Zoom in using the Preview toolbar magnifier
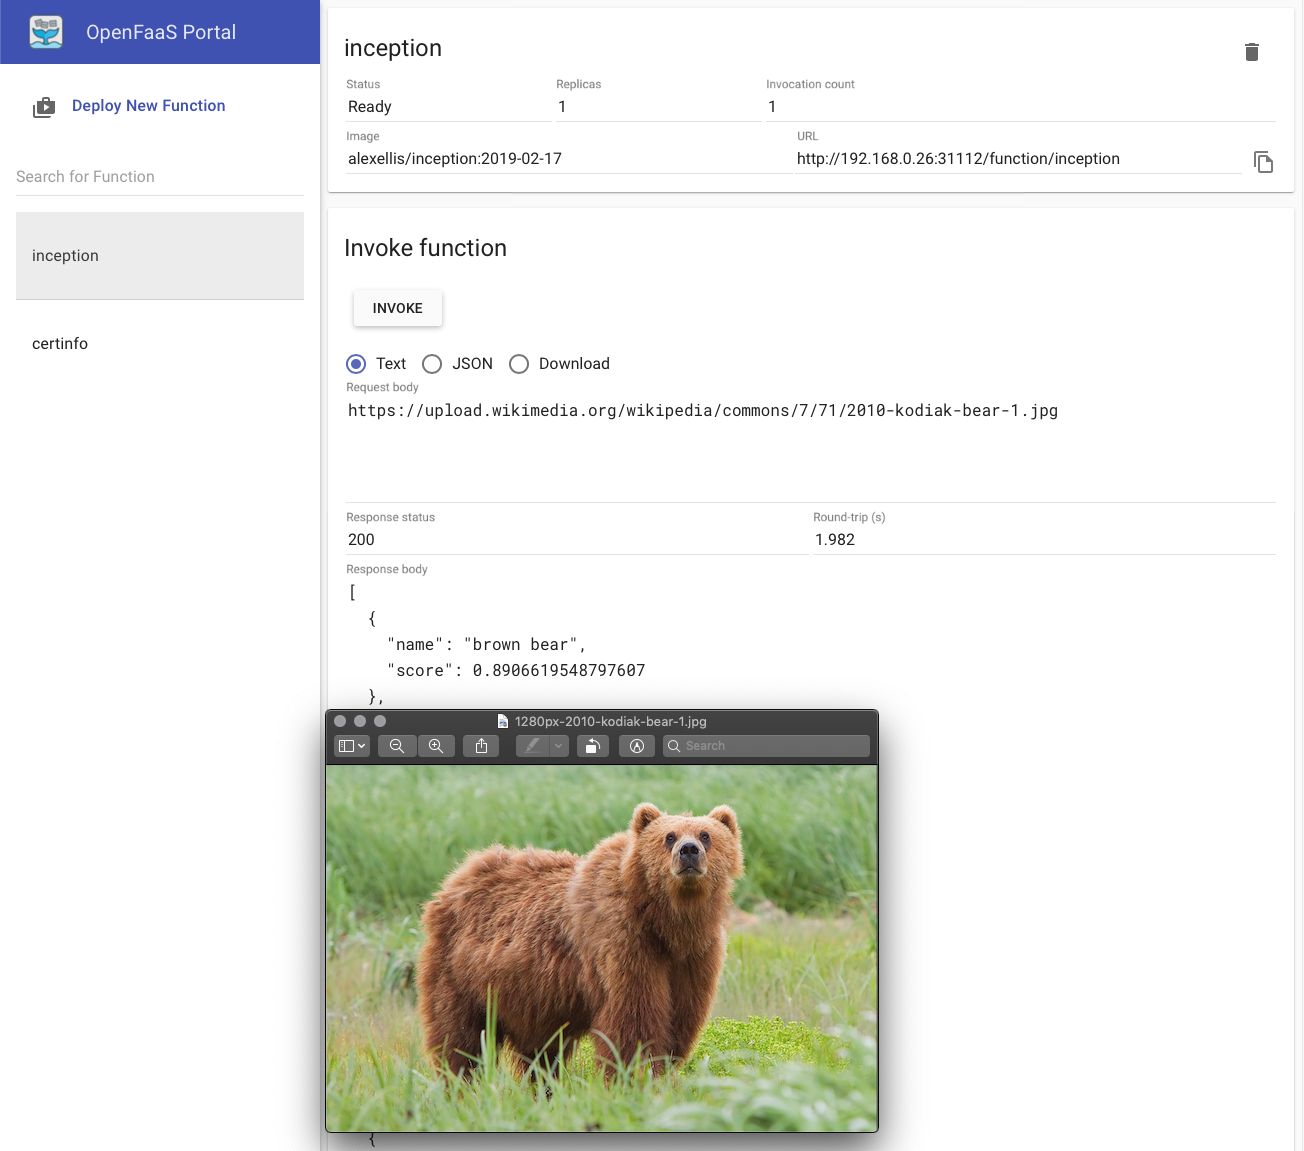The height and width of the screenshot is (1151, 1304). click(436, 746)
